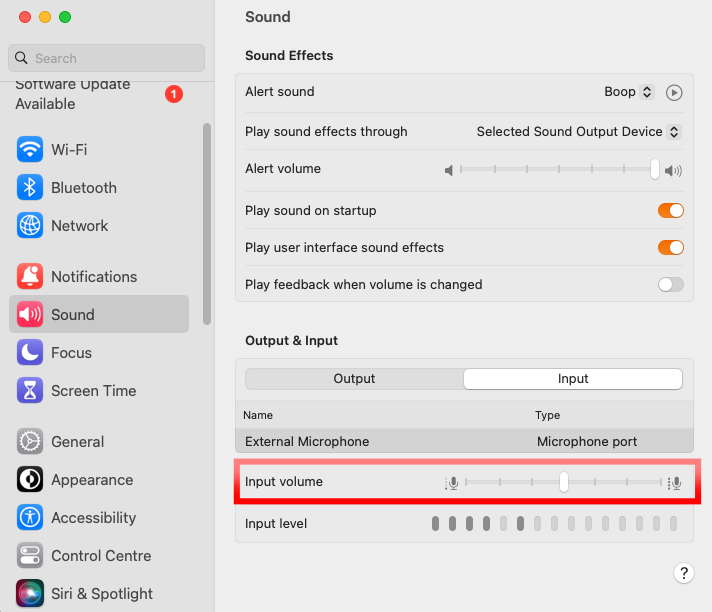Image resolution: width=712 pixels, height=612 pixels.
Task: Disable Play sound on startup
Action: click(671, 211)
